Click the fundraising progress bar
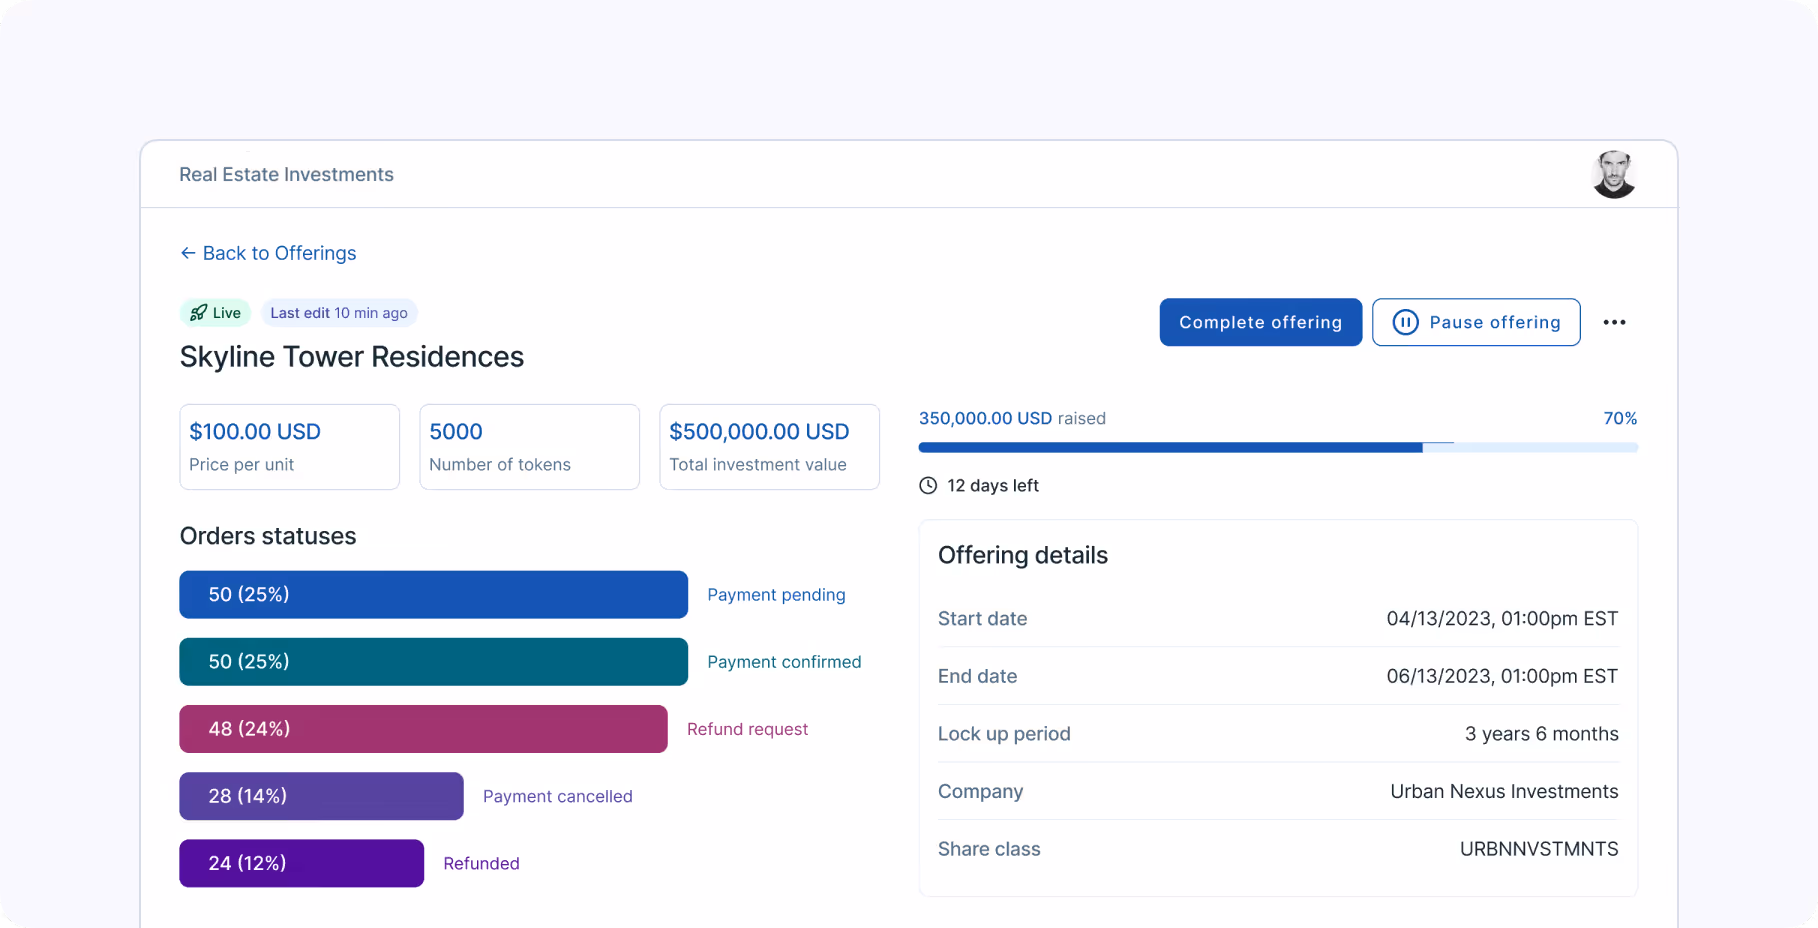 click(1277, 448)
